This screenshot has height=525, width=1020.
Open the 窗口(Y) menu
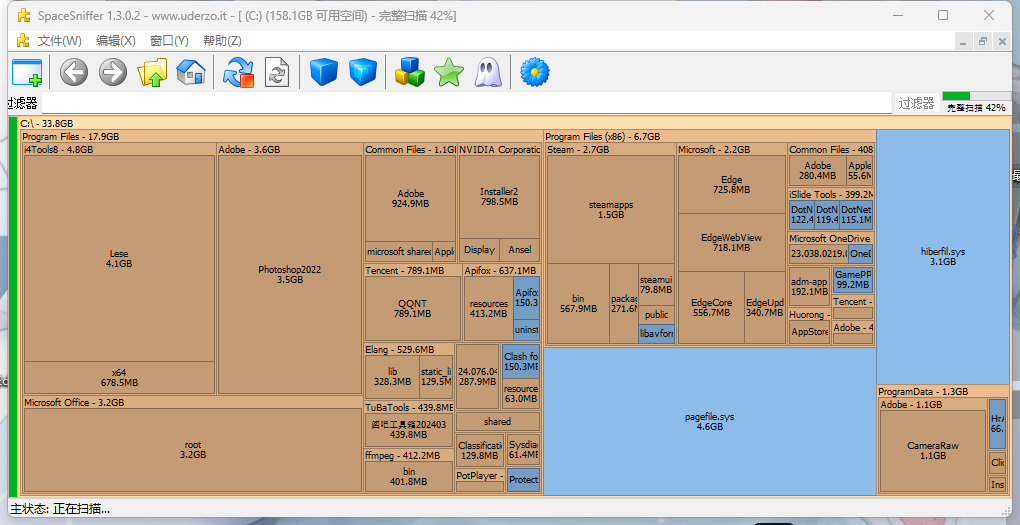pos(169,41)
